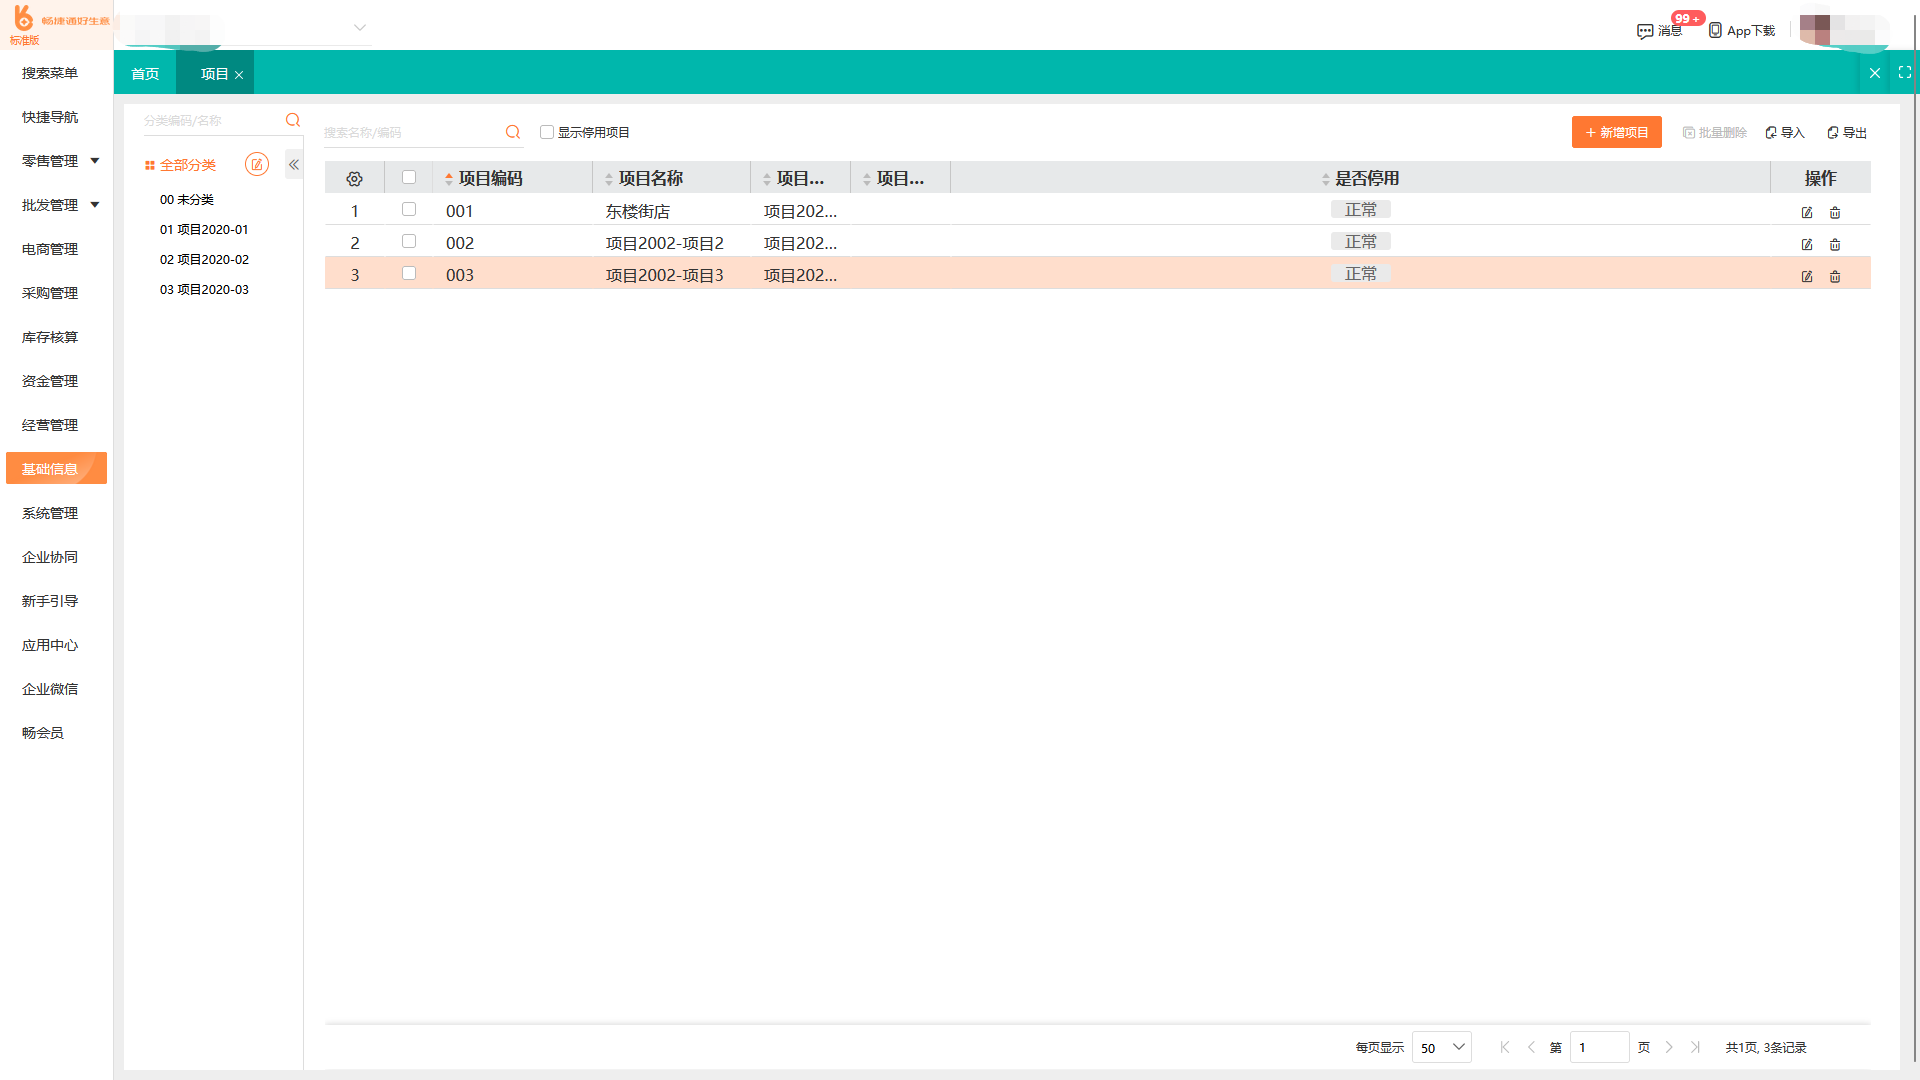This screenshot has width=1920, height=1080.
Task: Select the header select-all checkbox
Action: point(409,178)
